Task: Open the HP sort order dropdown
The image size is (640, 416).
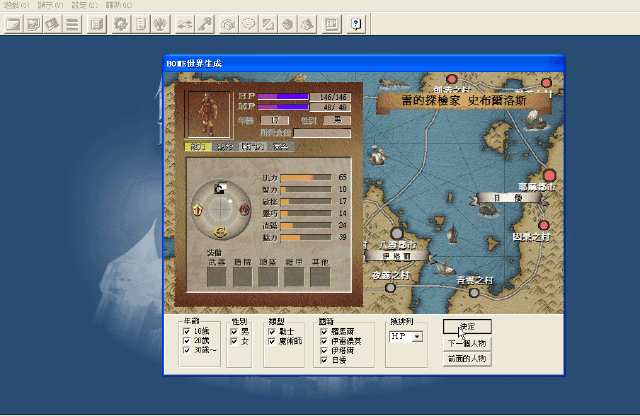Action: tap(417, 337)
